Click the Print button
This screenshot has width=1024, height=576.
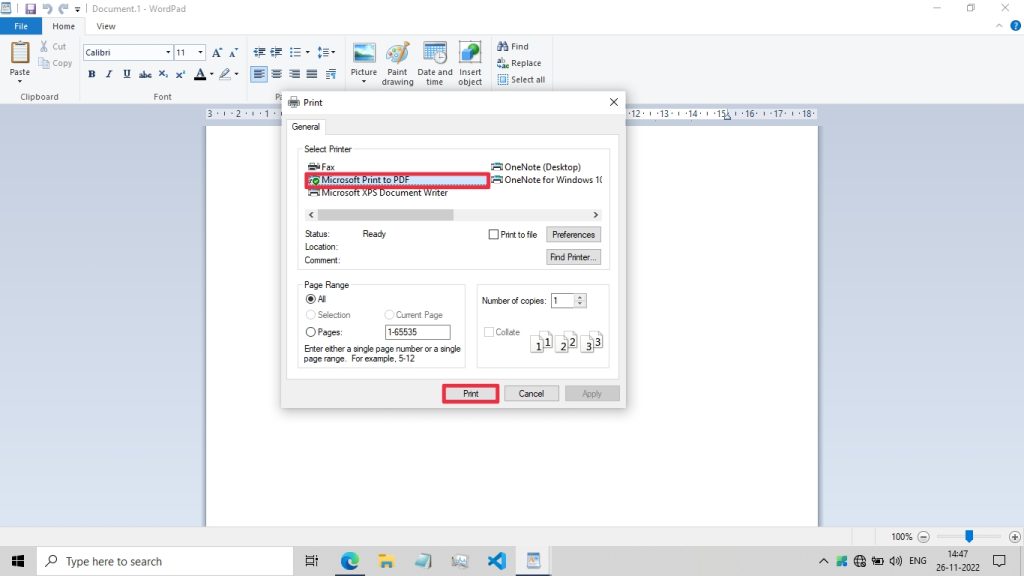pyautogui.click(x=471, y=393)
